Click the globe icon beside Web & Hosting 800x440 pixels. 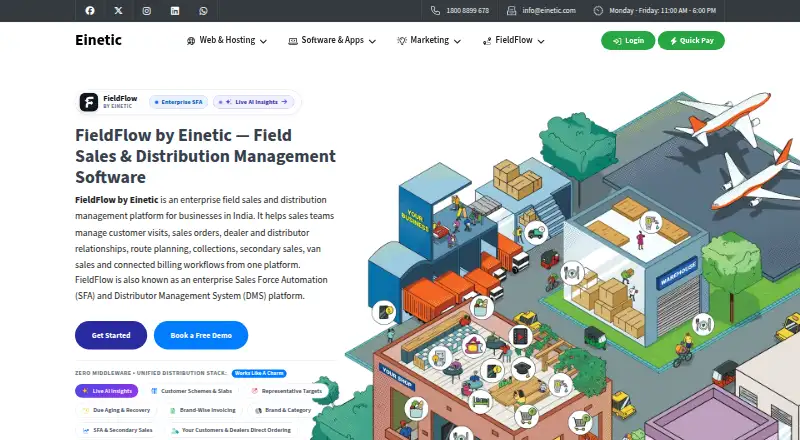coord(191,41)
